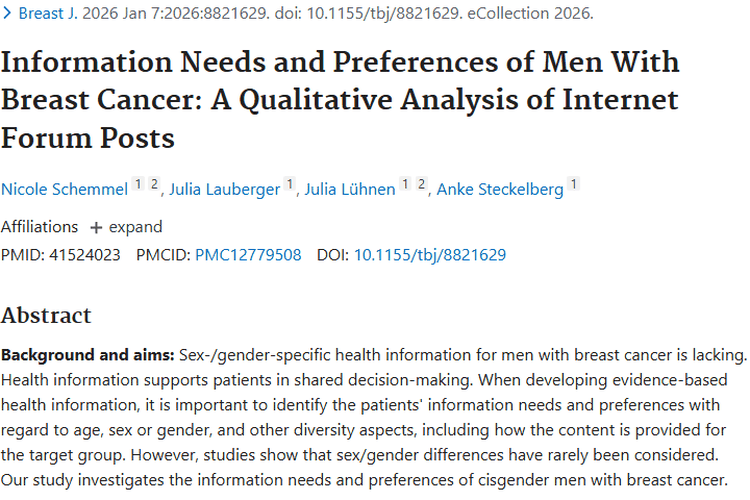Follow DOI 10.1155/tbj/8821629 link

click(x=430, y=255)
